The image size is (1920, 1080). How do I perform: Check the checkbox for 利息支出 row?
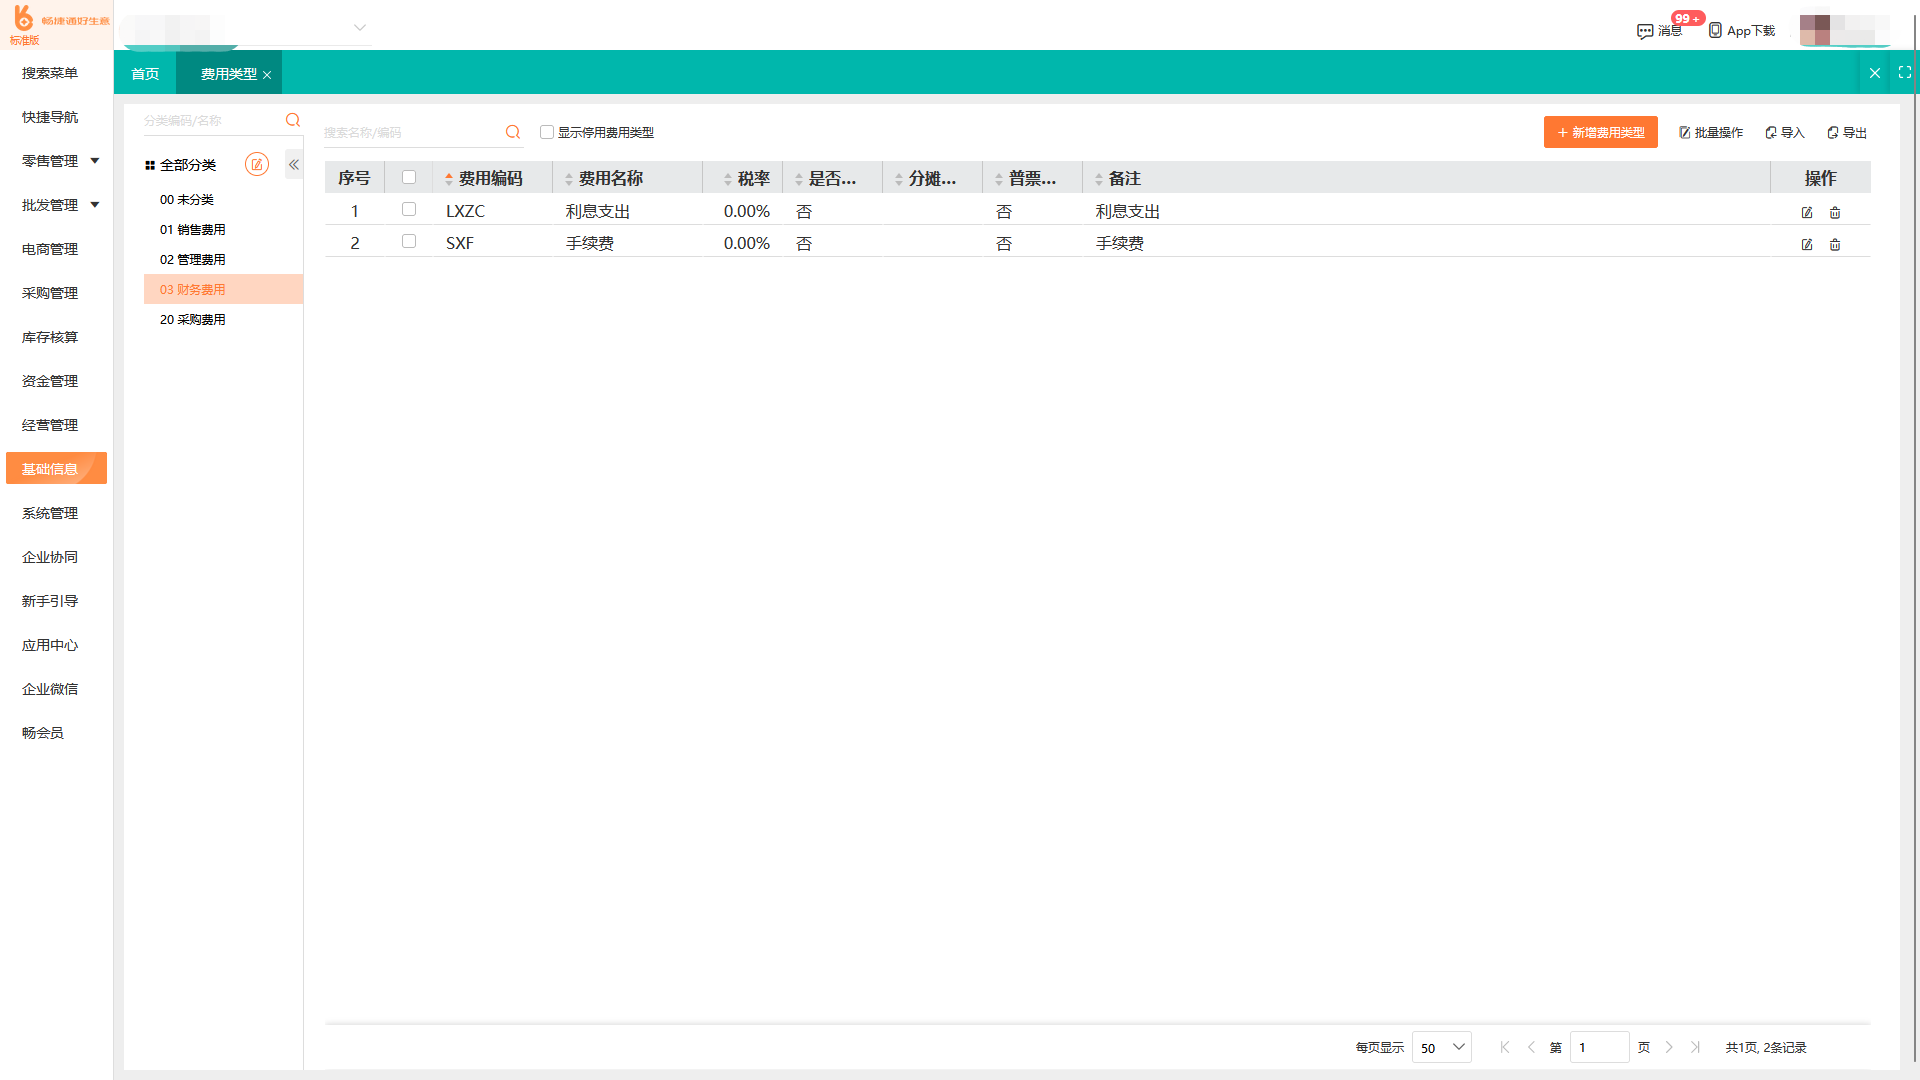(409, 210)
